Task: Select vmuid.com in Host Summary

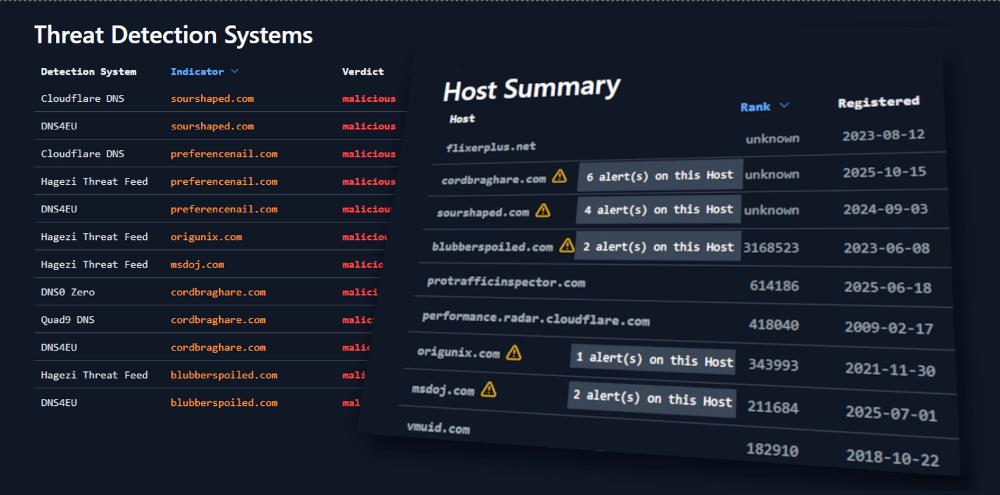Action: click(x=438, y=427)
